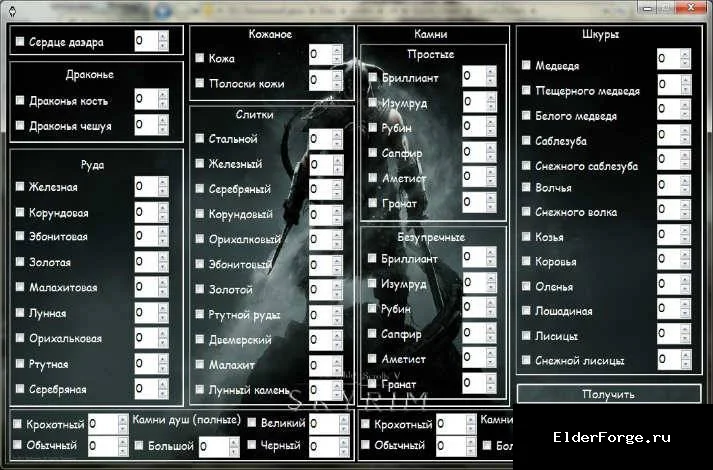The width and height of the screenshot is (713, 470).
Task: Increase Изумруд count under Простые
Action: 490,97
